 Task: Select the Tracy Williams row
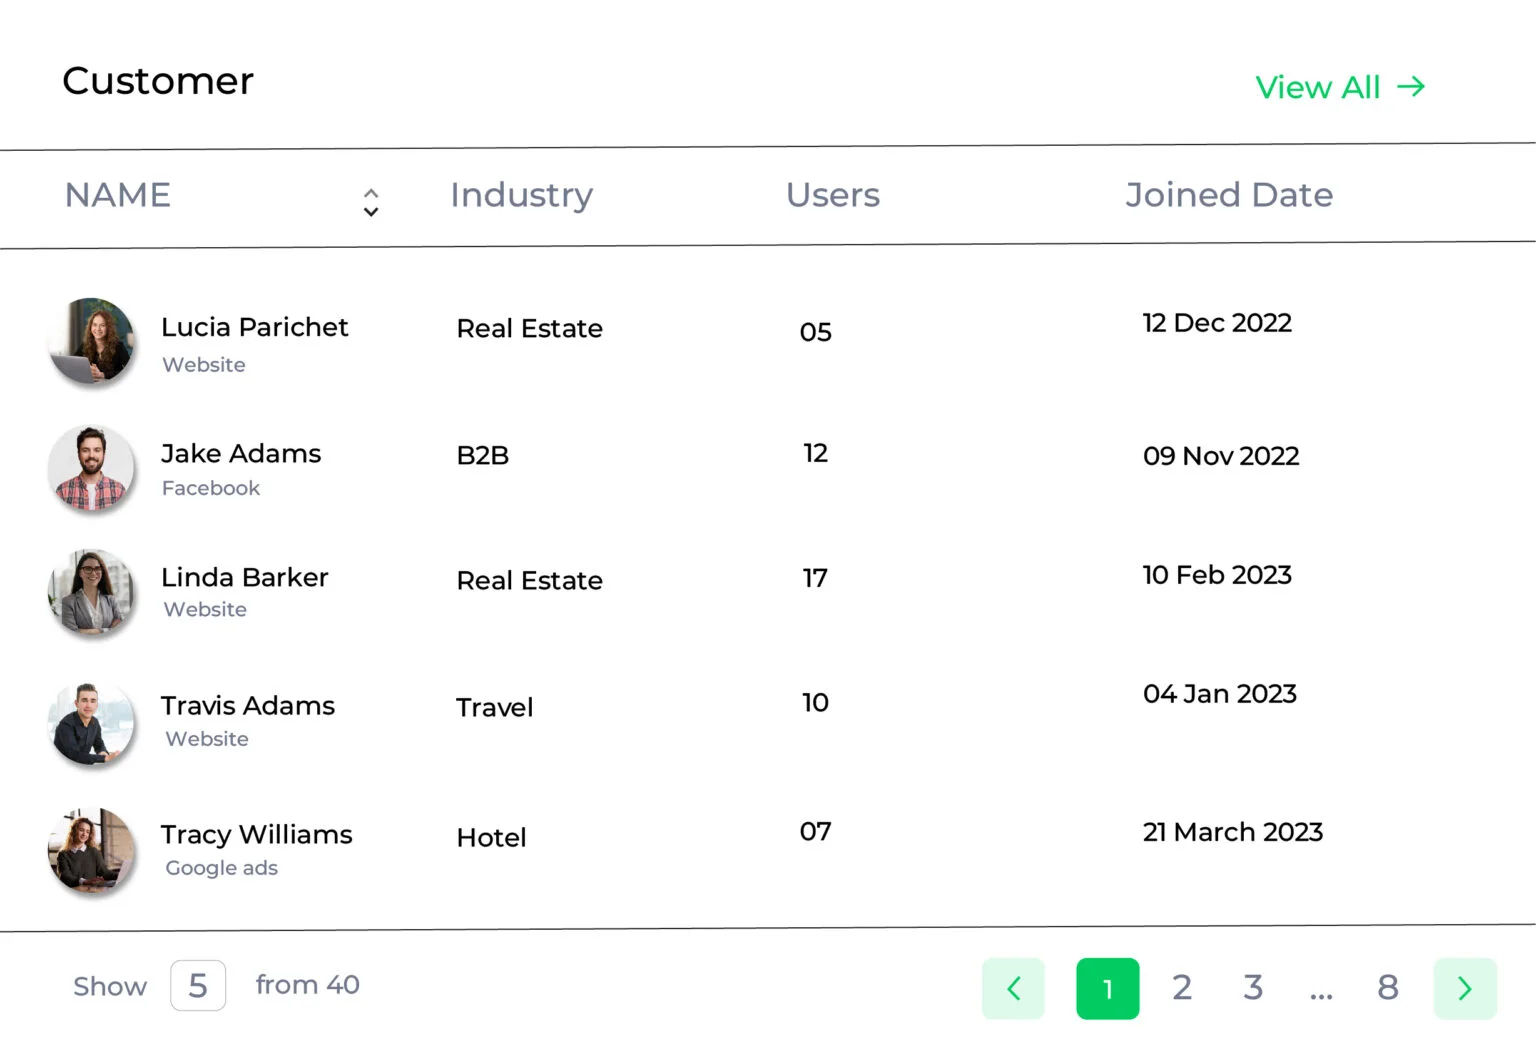(x=700, y=850)
